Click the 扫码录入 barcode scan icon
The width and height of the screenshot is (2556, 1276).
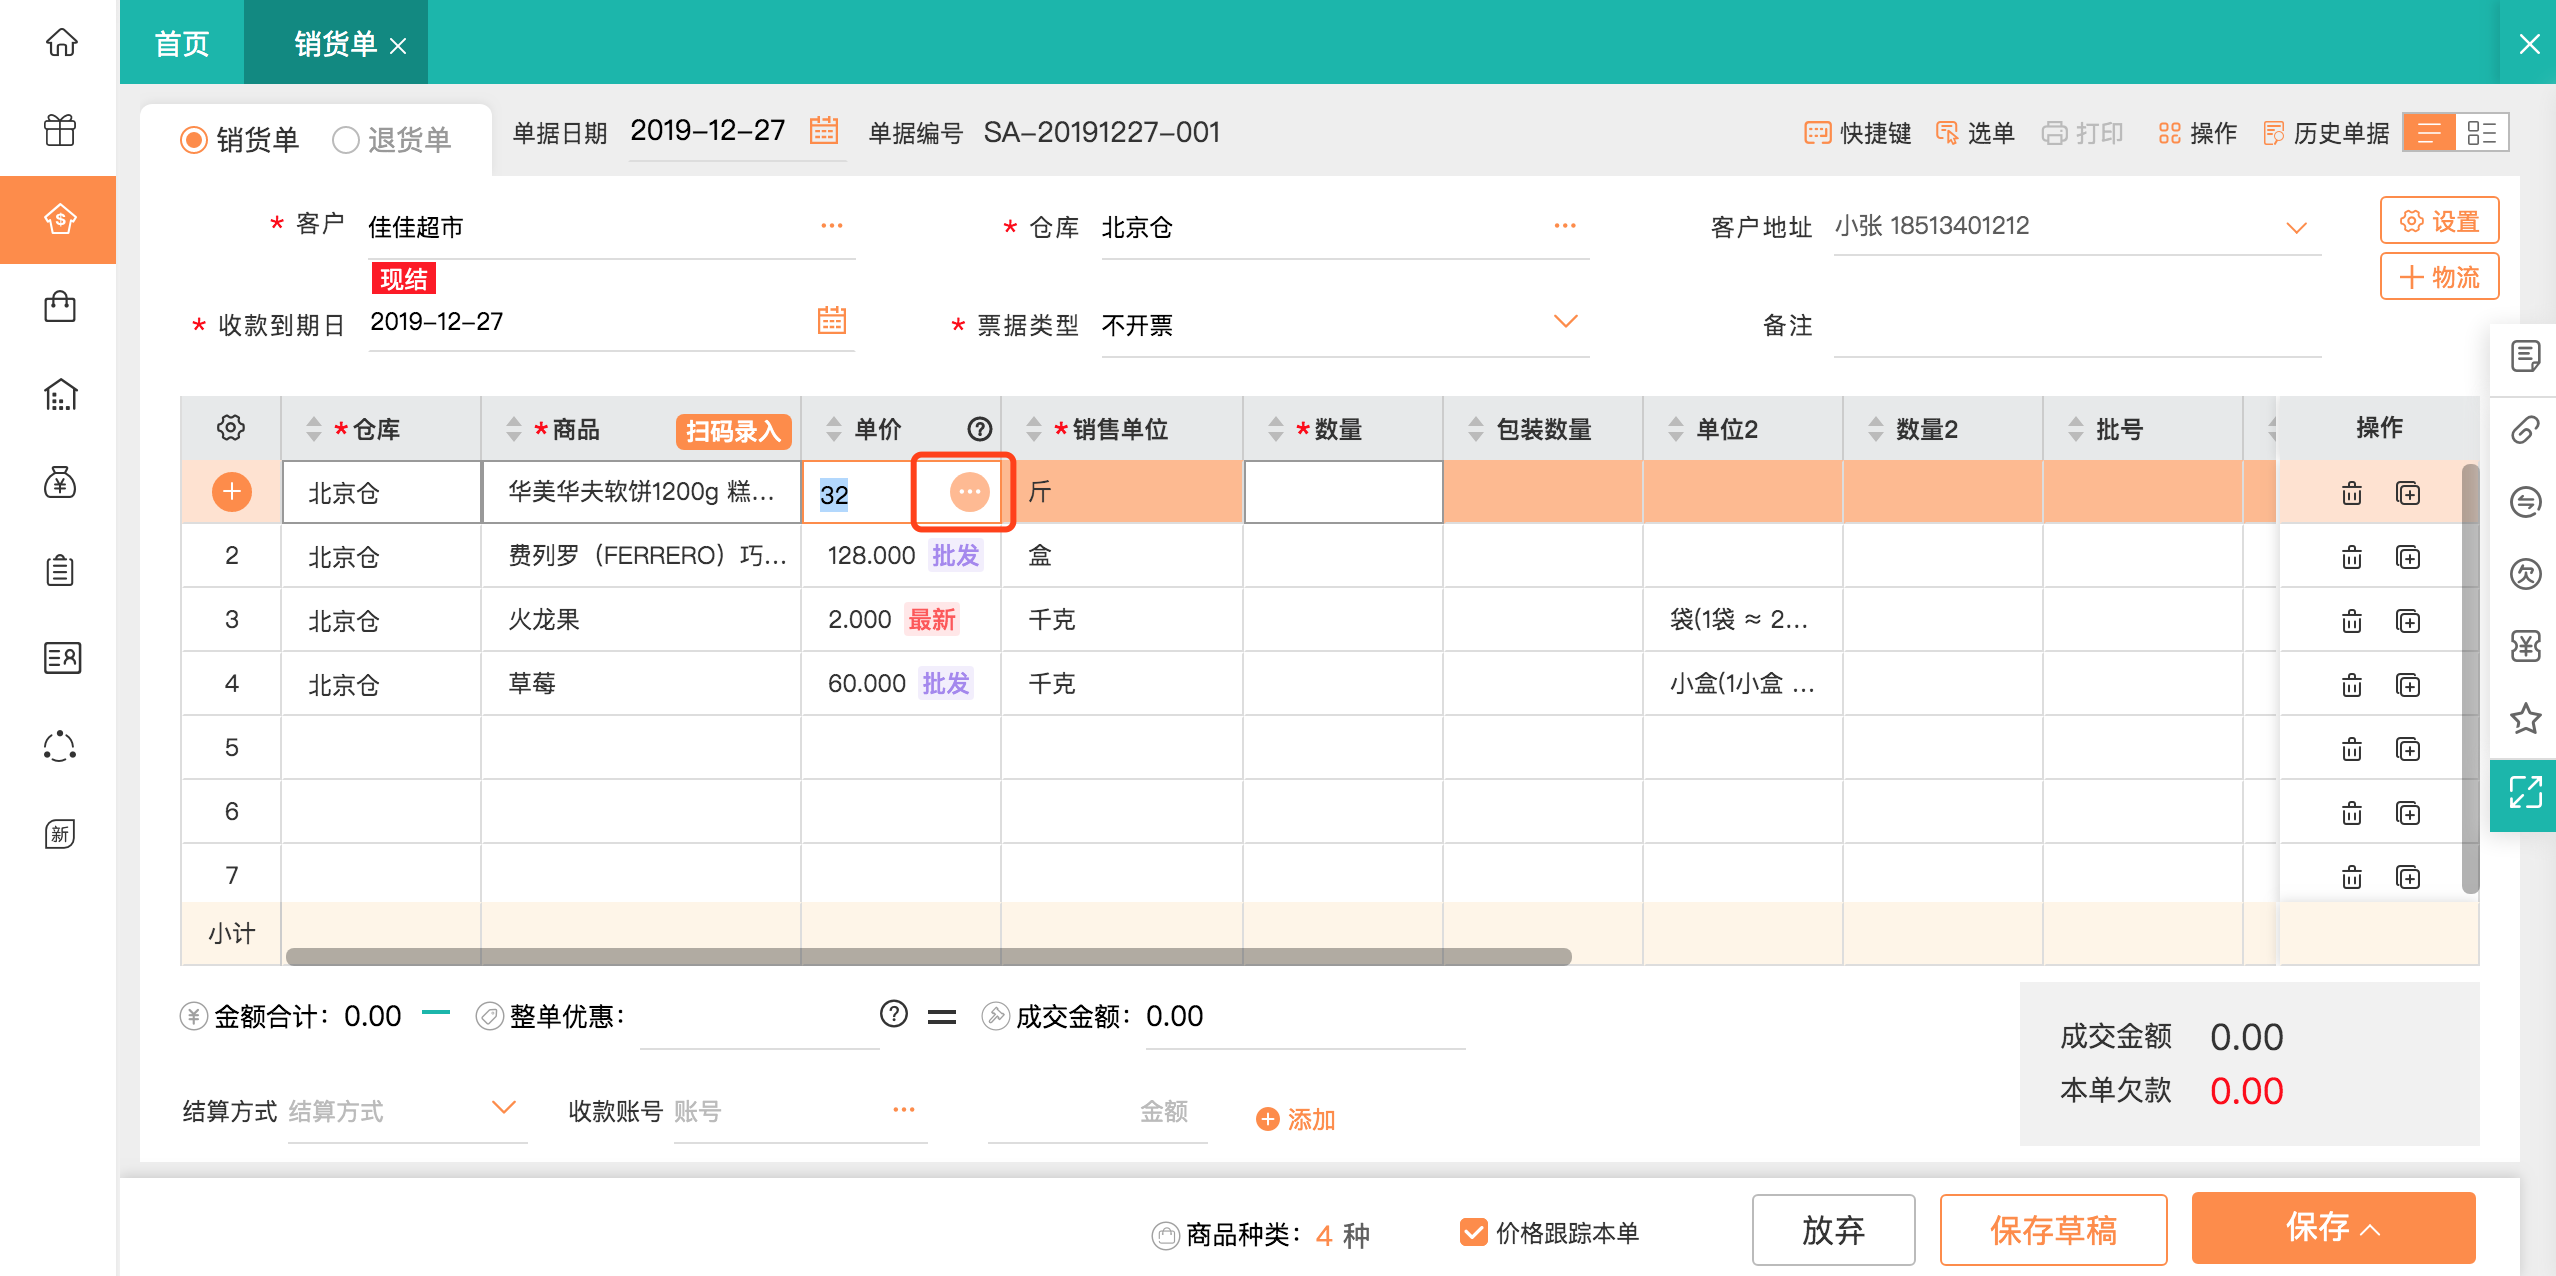coord(730,430)
